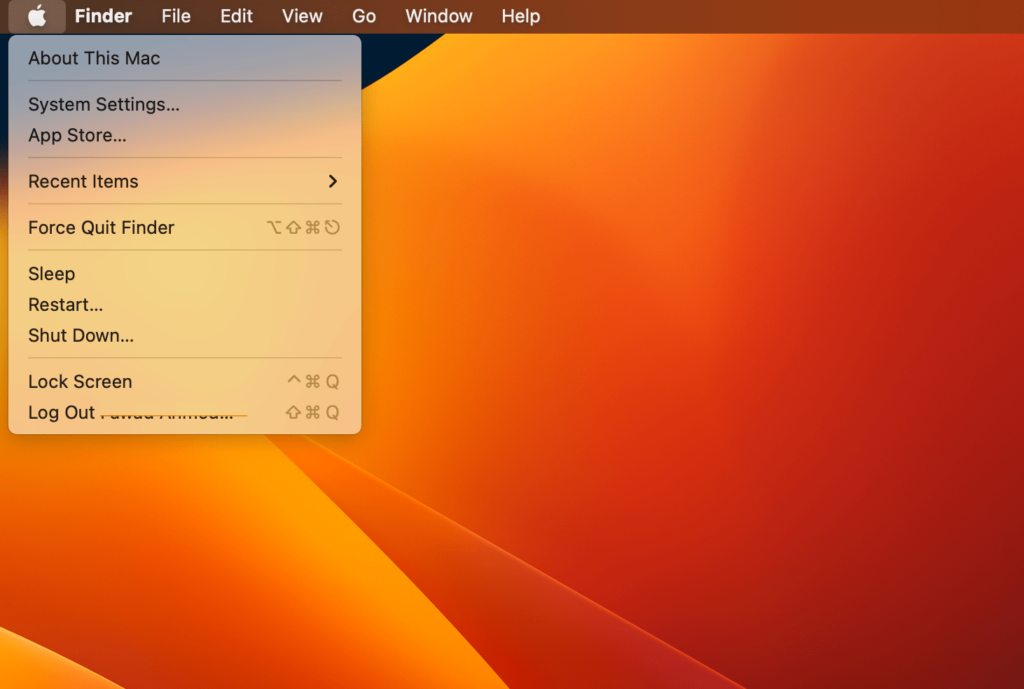Click the Apple logo menu icon
Screen dimensions: 1024x689
(x=37, y=16)
